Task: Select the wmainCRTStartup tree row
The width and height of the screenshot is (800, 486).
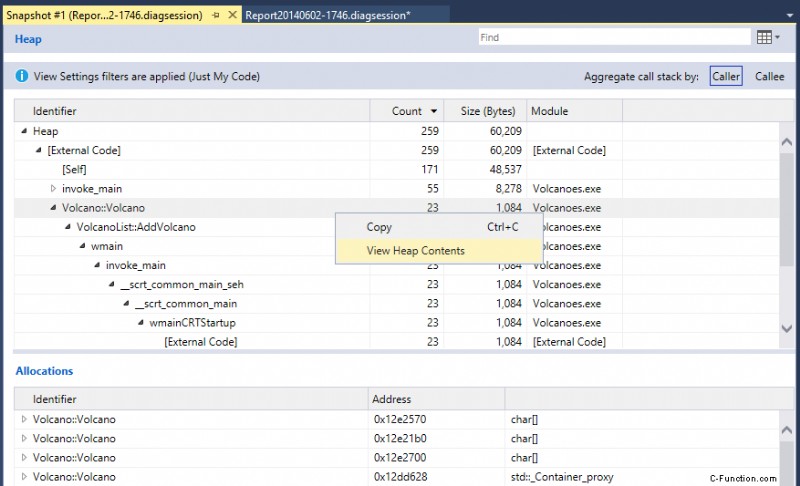Action: coord(192,323)
